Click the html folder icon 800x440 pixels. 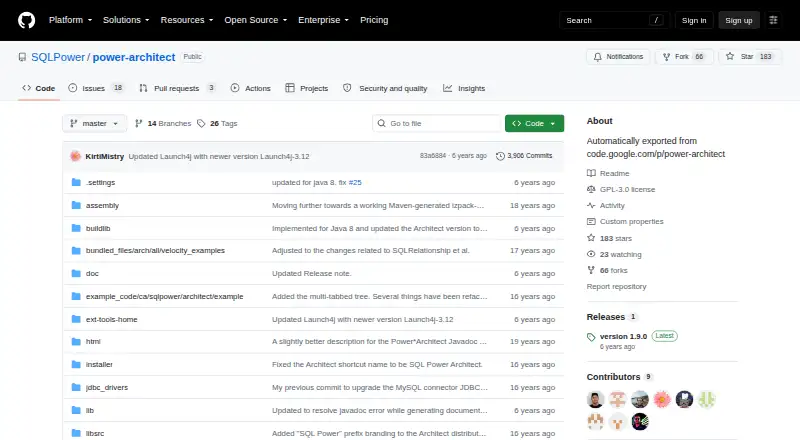[x=76, y=341]
